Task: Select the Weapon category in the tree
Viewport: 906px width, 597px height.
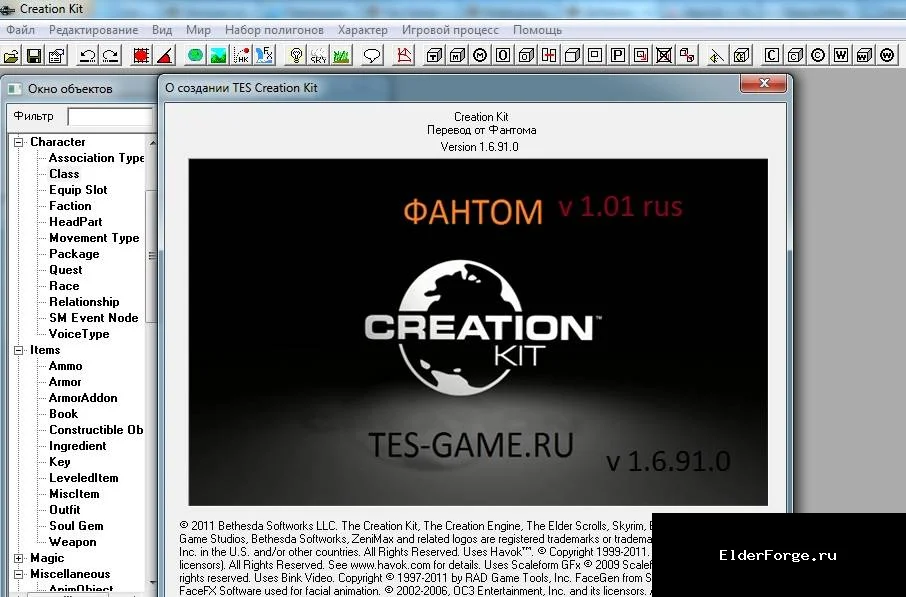Action: (x=71, y=541)
